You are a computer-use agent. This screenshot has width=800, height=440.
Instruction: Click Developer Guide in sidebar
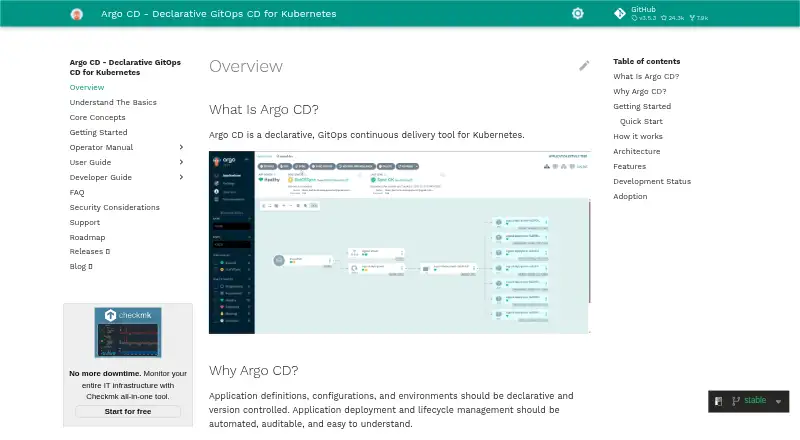click(x=101, y=177)
